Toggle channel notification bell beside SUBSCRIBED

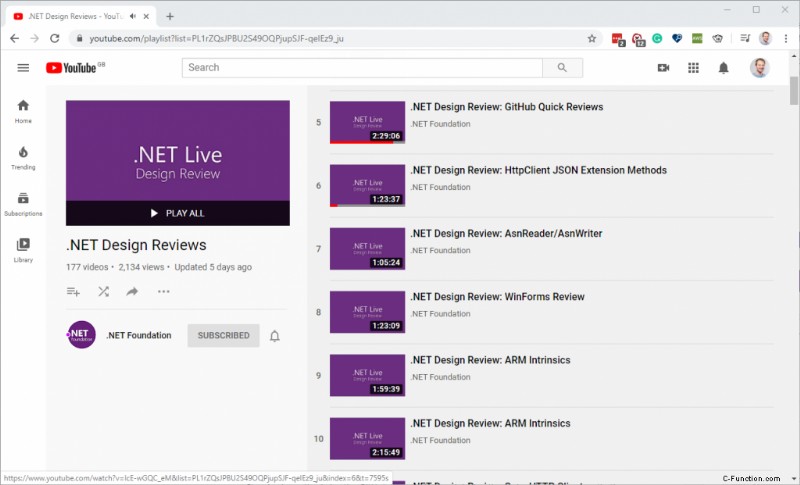pos(275,336)
